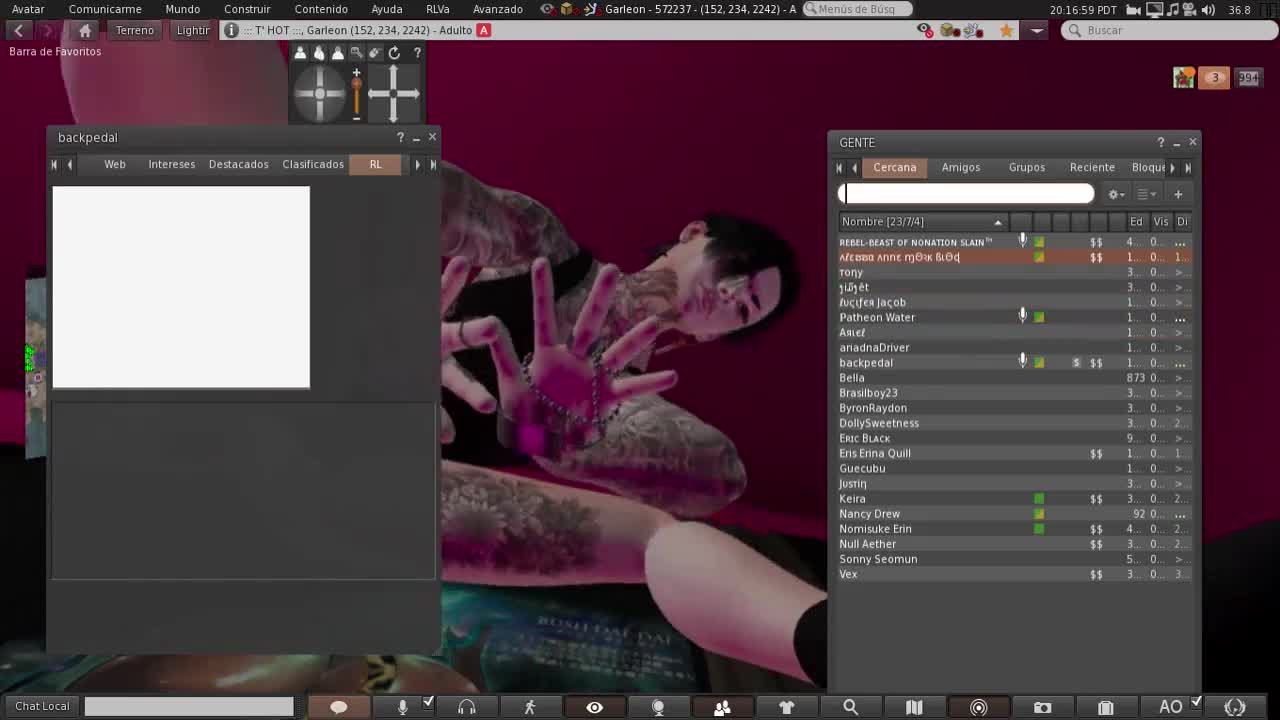Click the Terreno button

point(134,30)
